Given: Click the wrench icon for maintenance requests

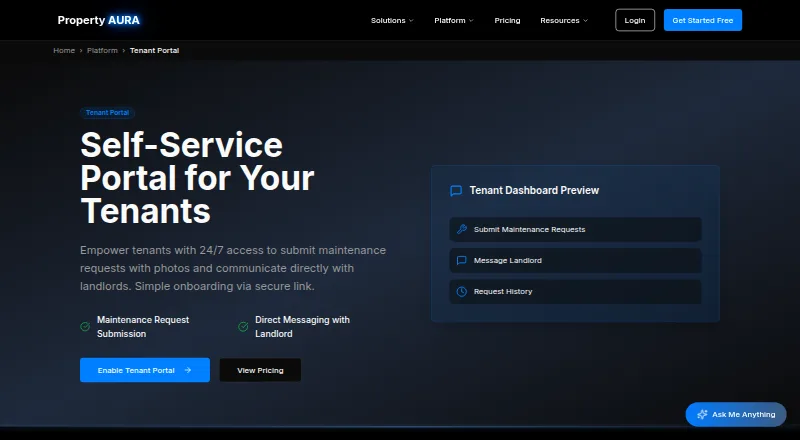Looking at the screenshot, I should pyautogui.click(x=462, y=230).
